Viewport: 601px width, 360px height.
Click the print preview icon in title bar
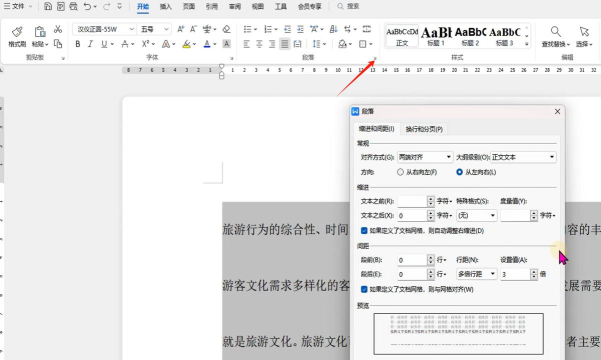point(73,7)
